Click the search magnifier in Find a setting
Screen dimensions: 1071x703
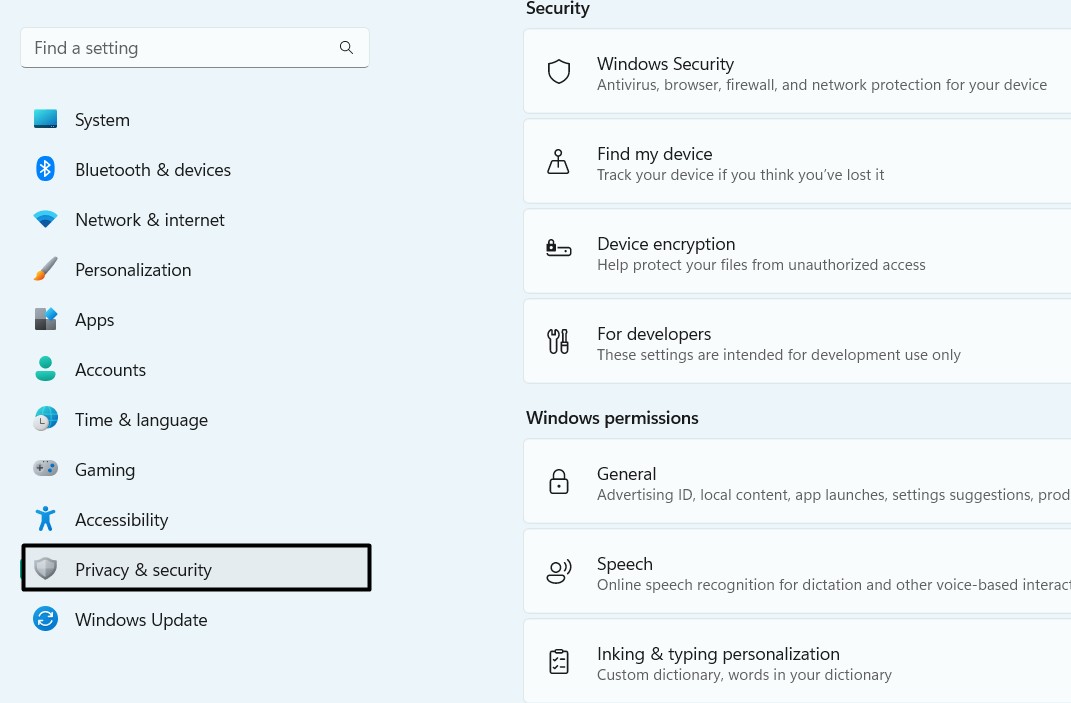[x=346, y=47]
